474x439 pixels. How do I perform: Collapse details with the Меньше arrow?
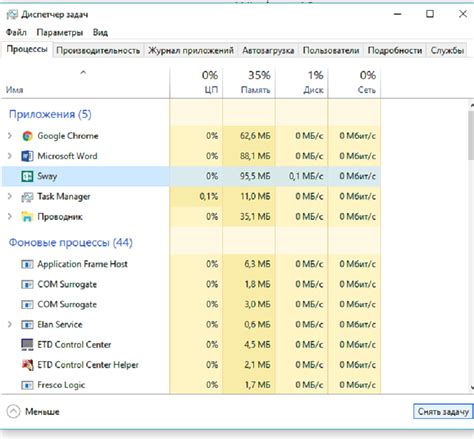(x=14, y=411)
